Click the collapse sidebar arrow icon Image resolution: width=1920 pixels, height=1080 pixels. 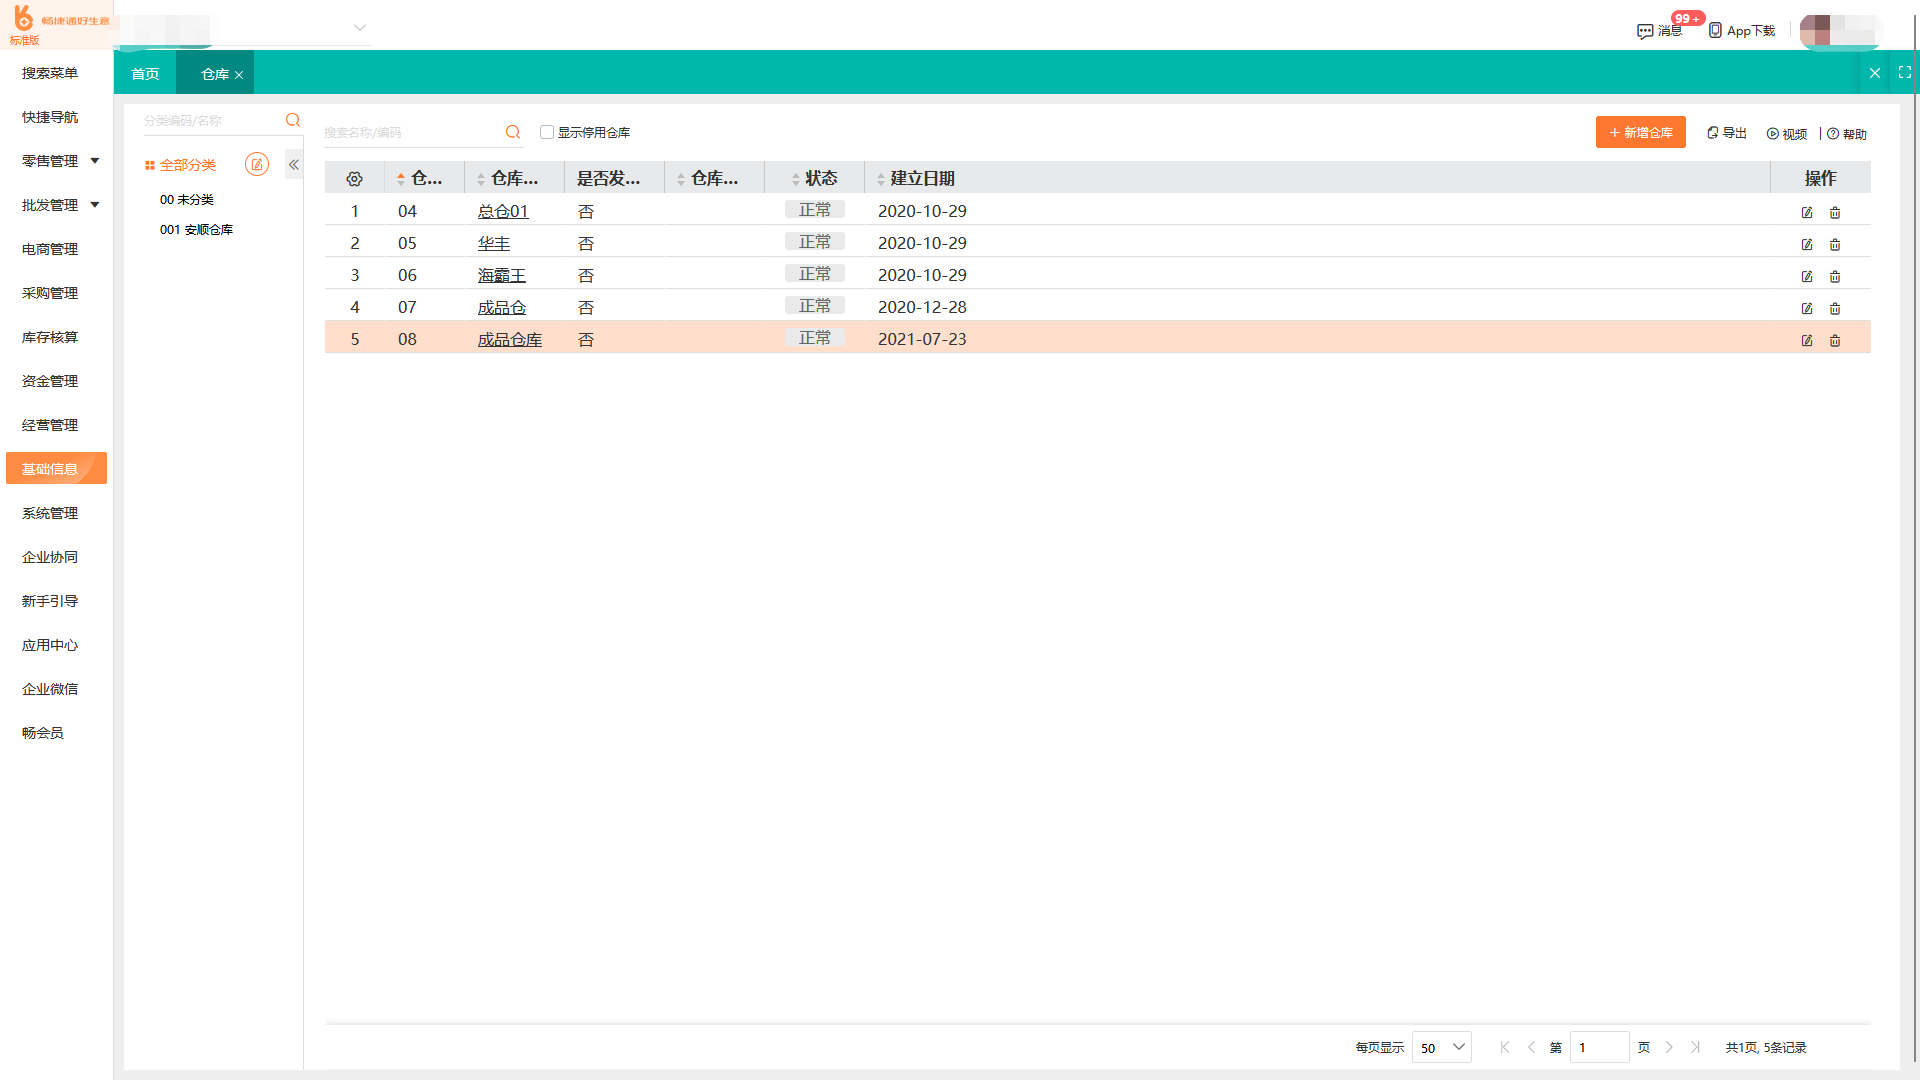[294, 164]
